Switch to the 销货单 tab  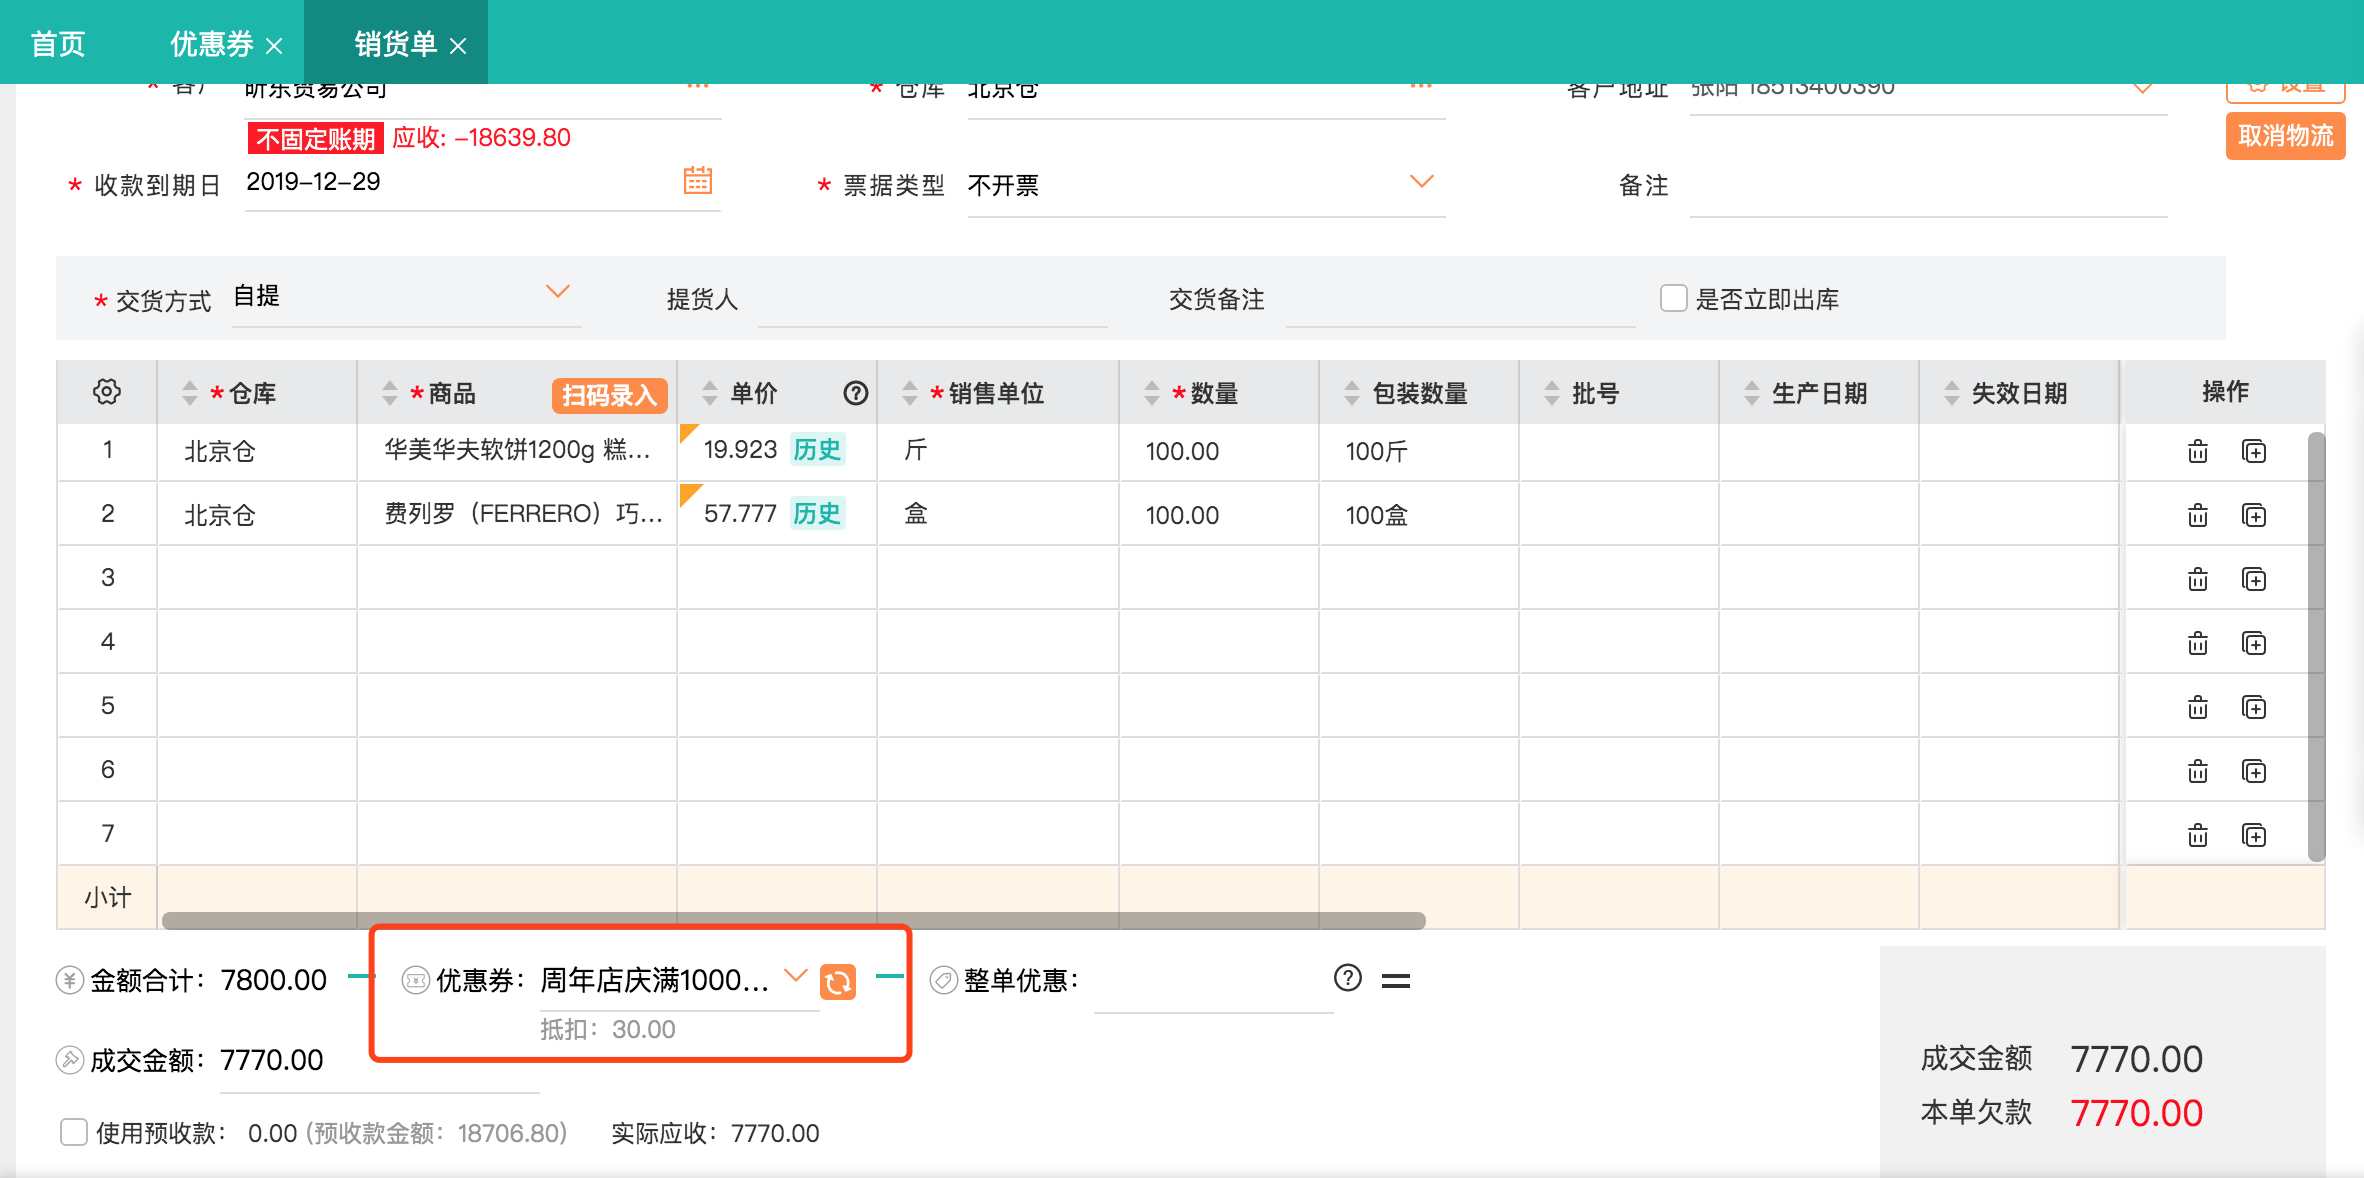point(397,41)
